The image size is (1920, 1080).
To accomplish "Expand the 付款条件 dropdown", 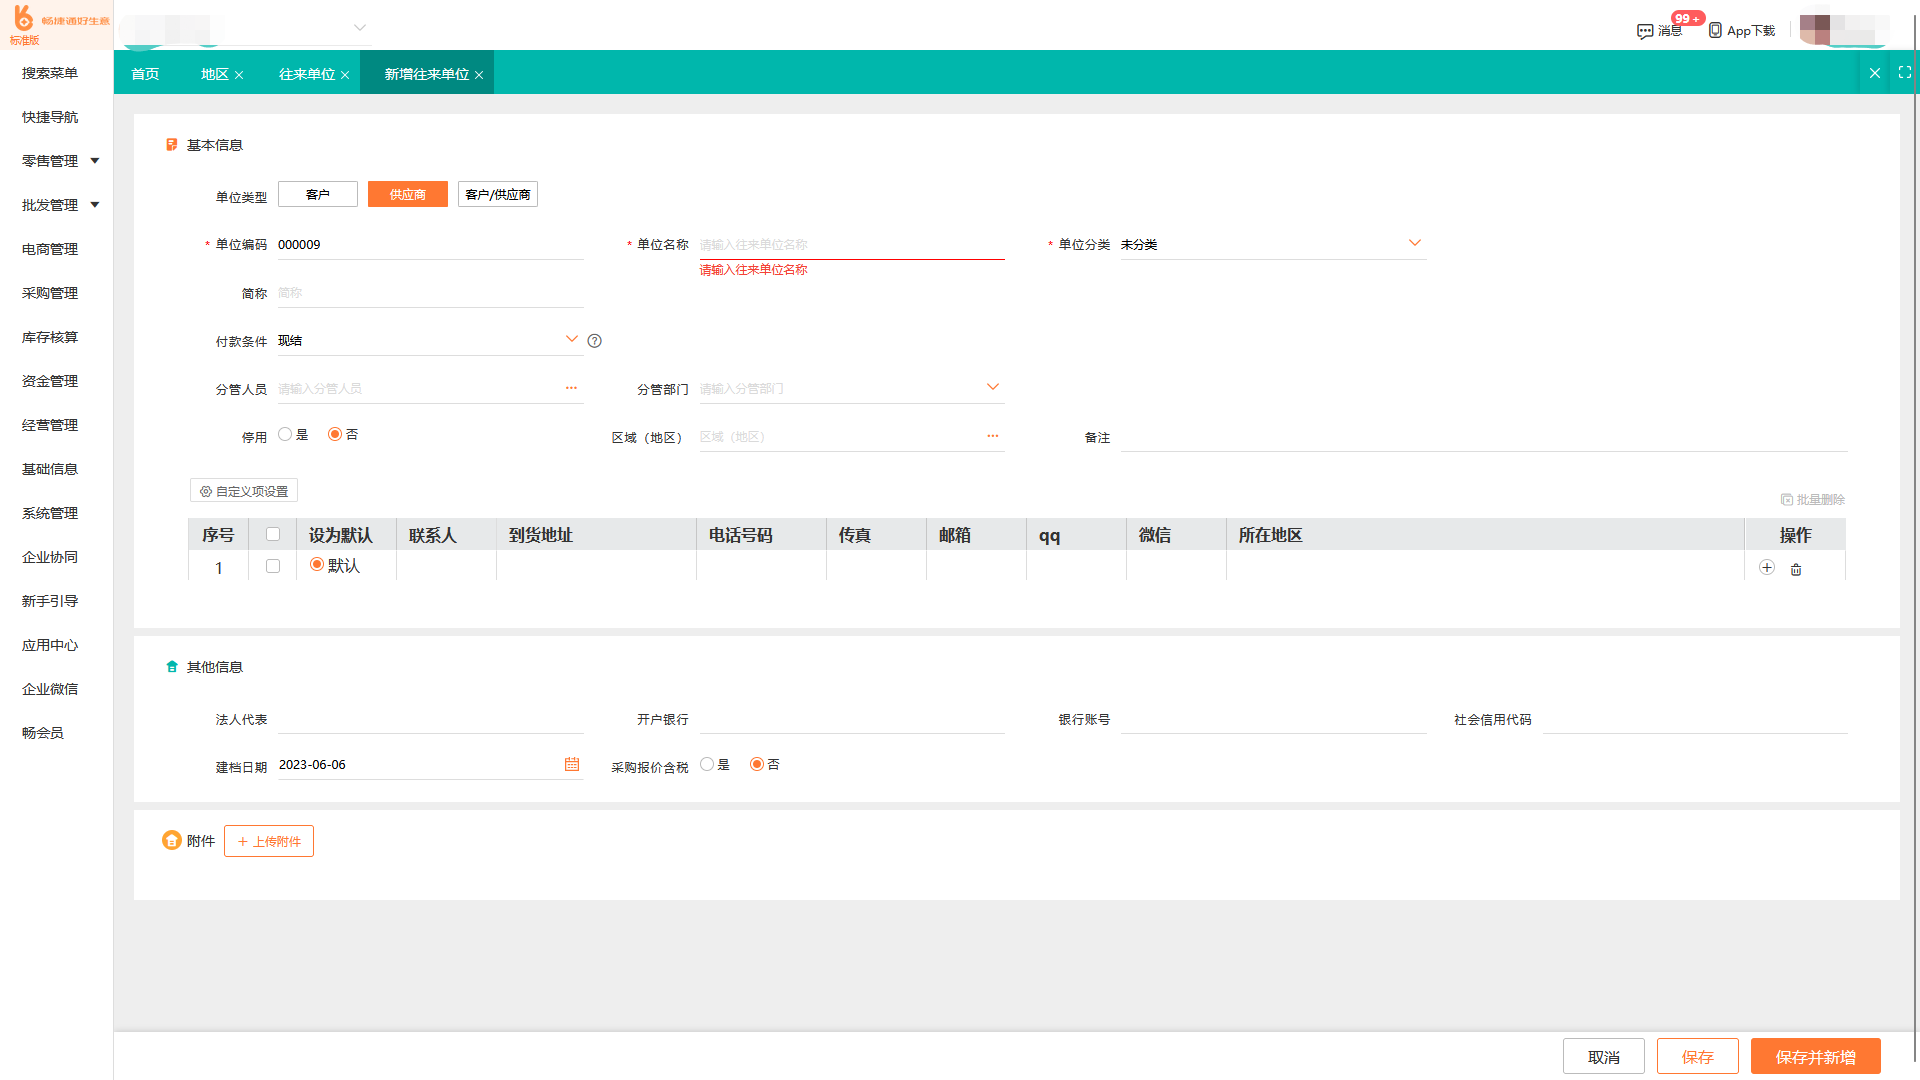I will 570,340.
